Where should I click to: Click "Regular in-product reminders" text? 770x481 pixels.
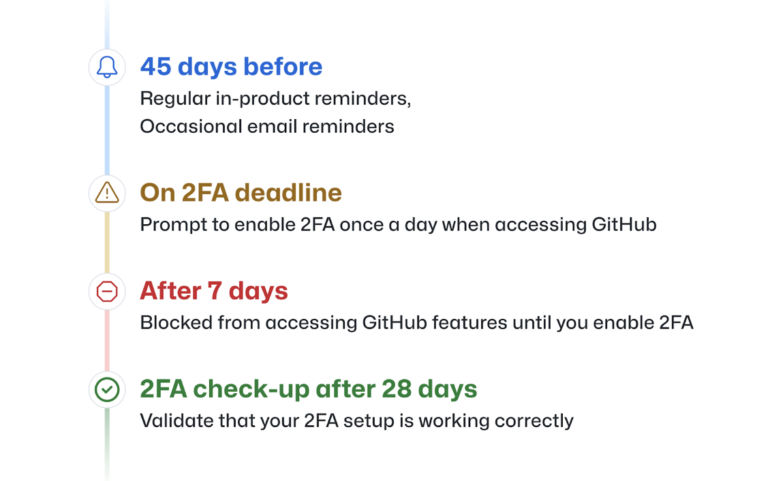click(x=275, y=100)
